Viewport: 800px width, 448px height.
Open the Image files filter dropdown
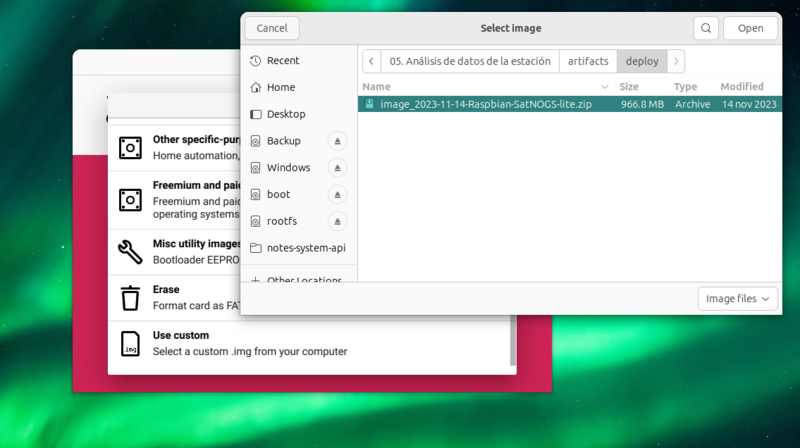[739, 299]
